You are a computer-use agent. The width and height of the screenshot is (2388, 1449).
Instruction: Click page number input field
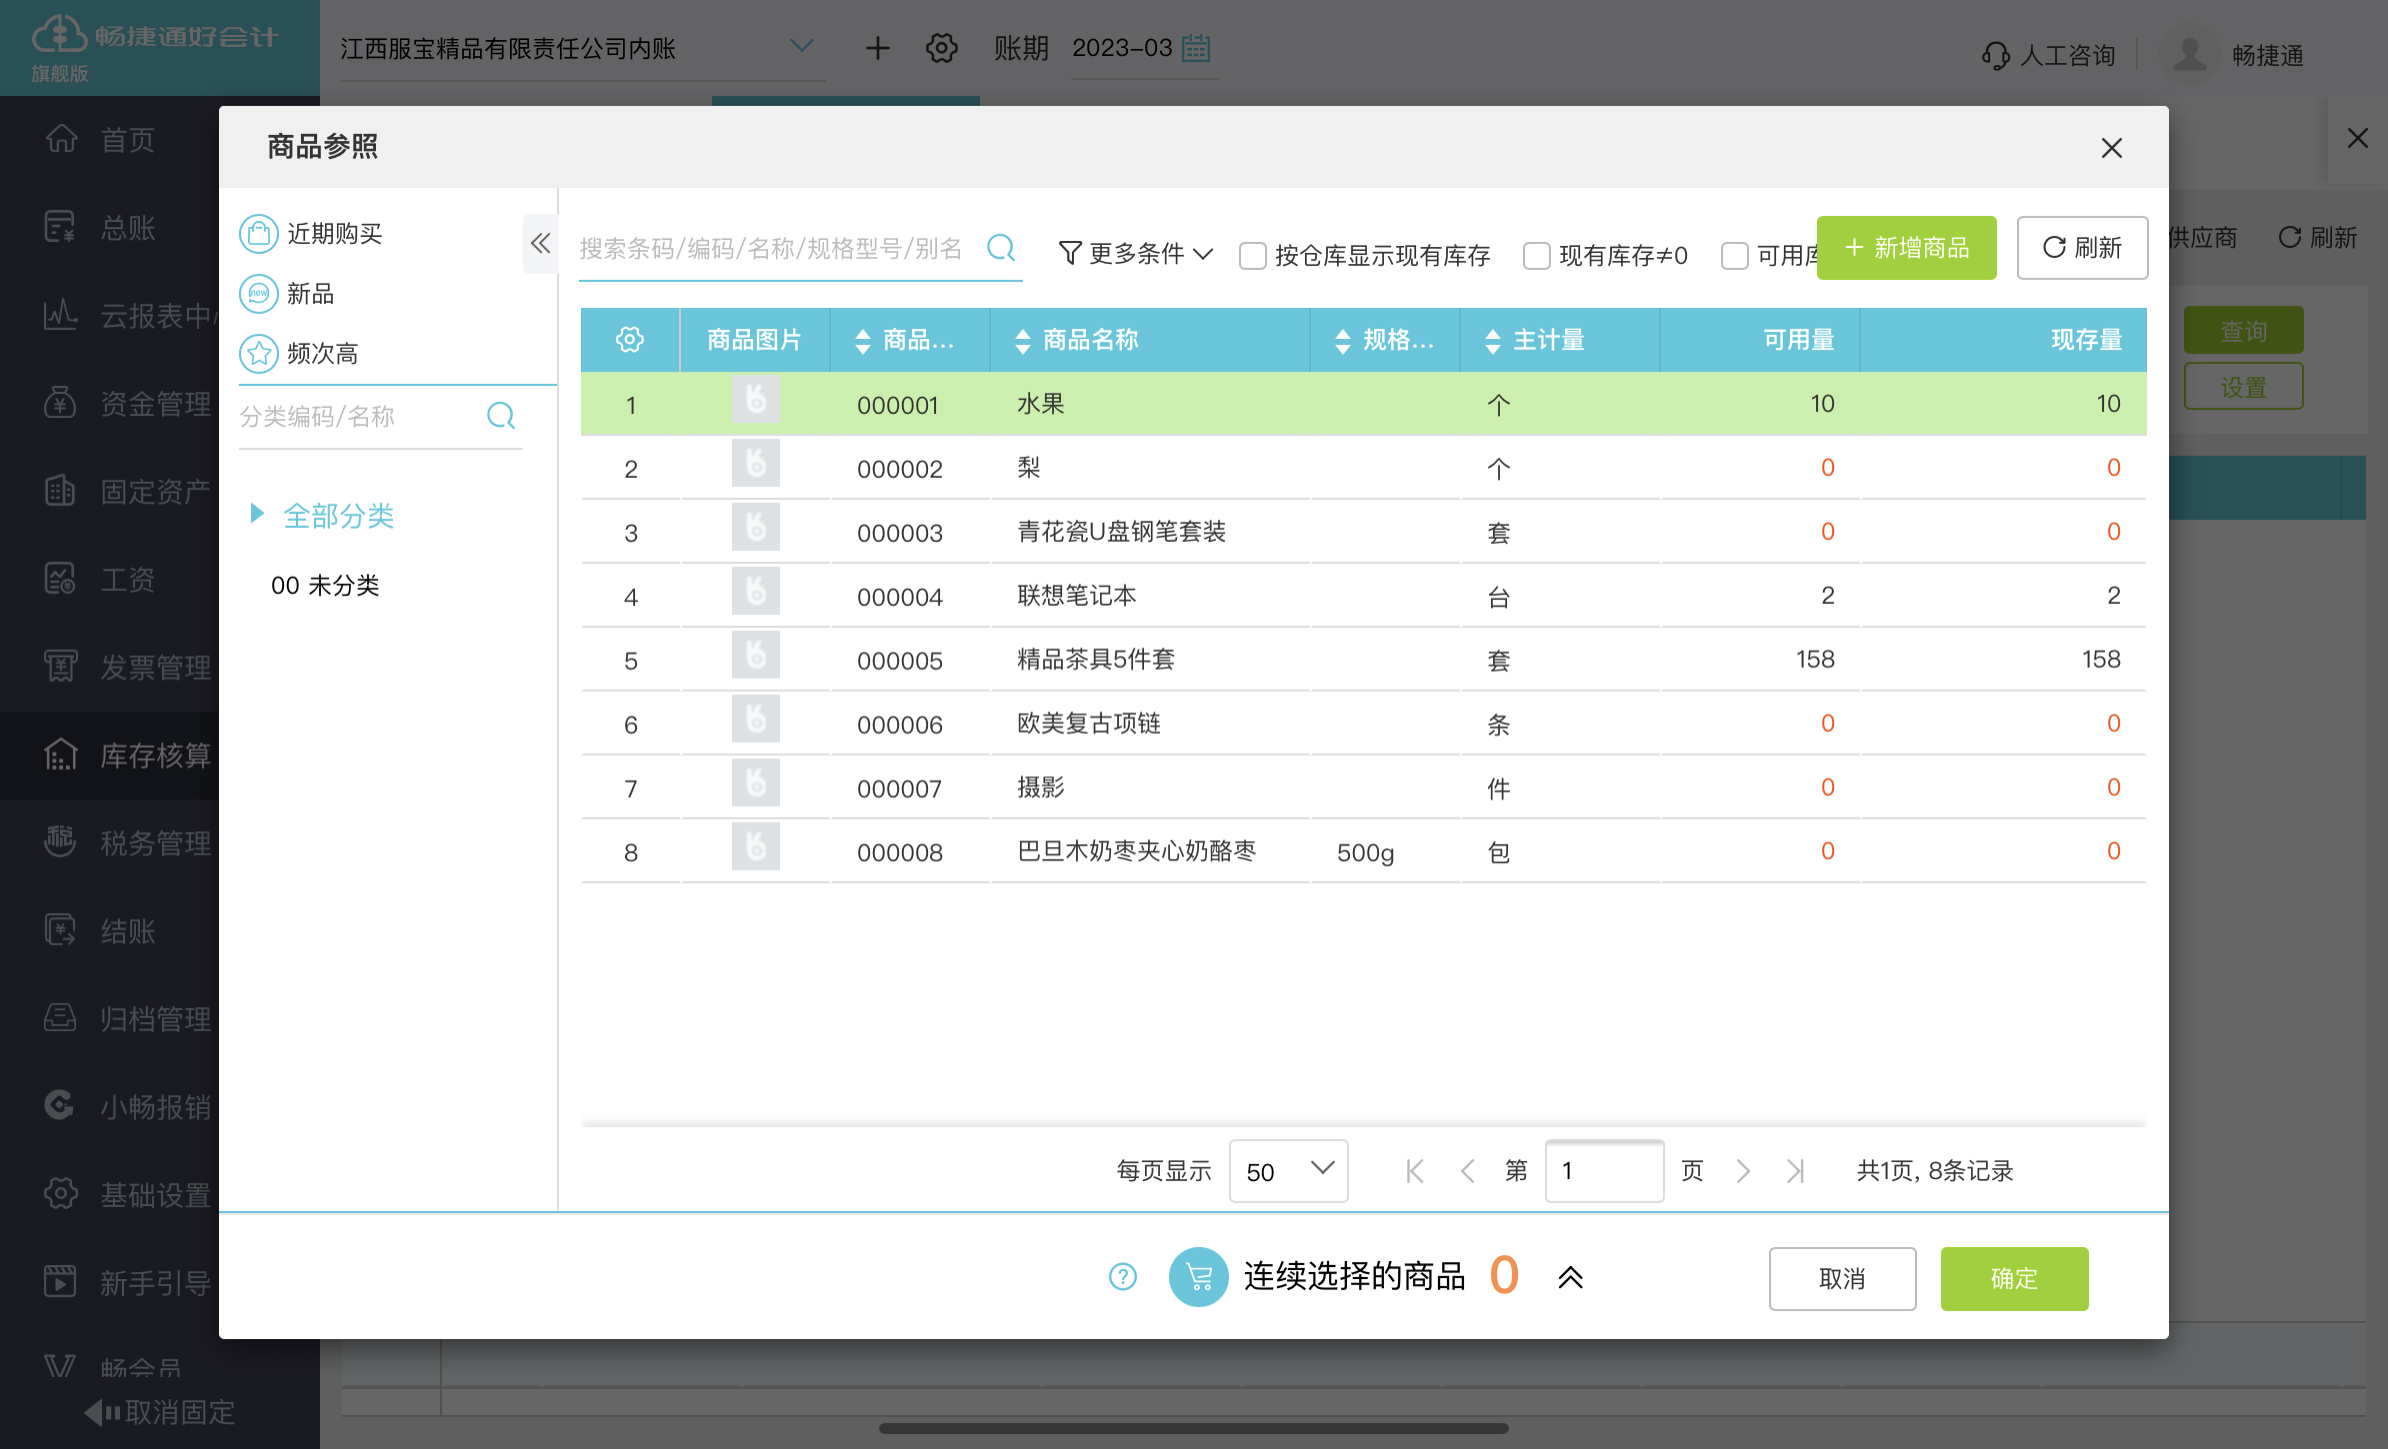click(x=1603, y=1169)
